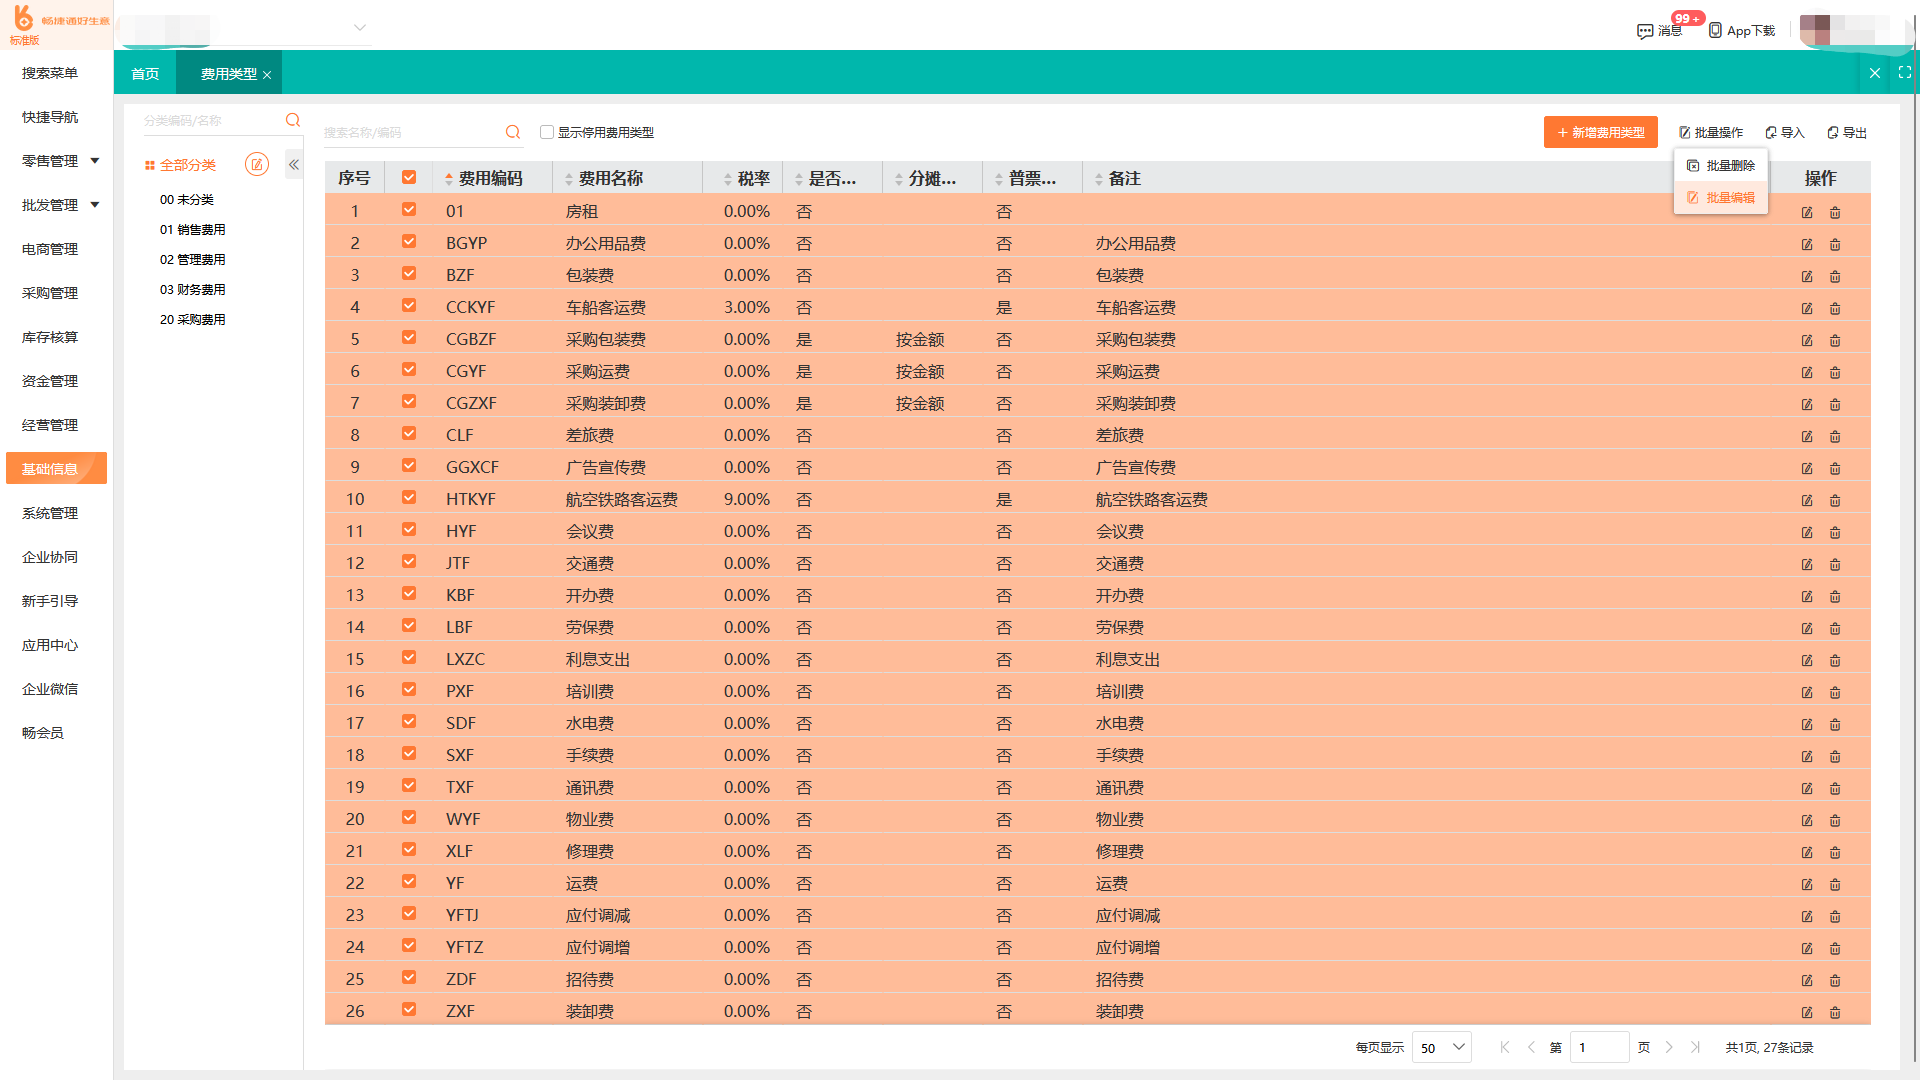Viewport: 1920px width, 1080px height.
Task: Toggle 显示停用费用类型 checkbox
Action: click(x=546, y=131)
